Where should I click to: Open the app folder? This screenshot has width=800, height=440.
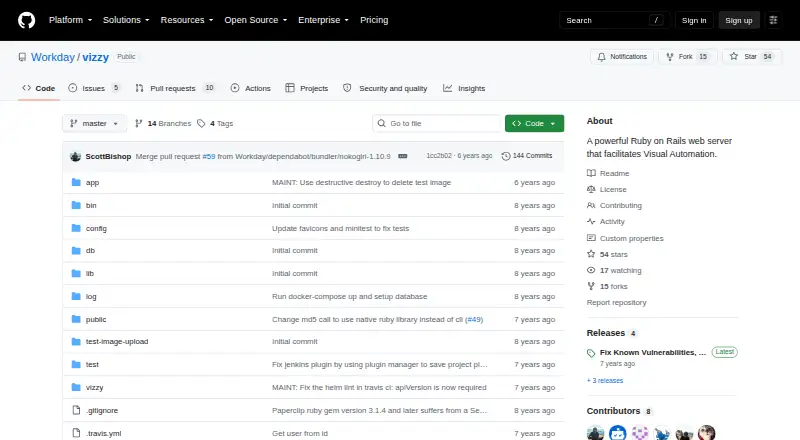point(92,182)
